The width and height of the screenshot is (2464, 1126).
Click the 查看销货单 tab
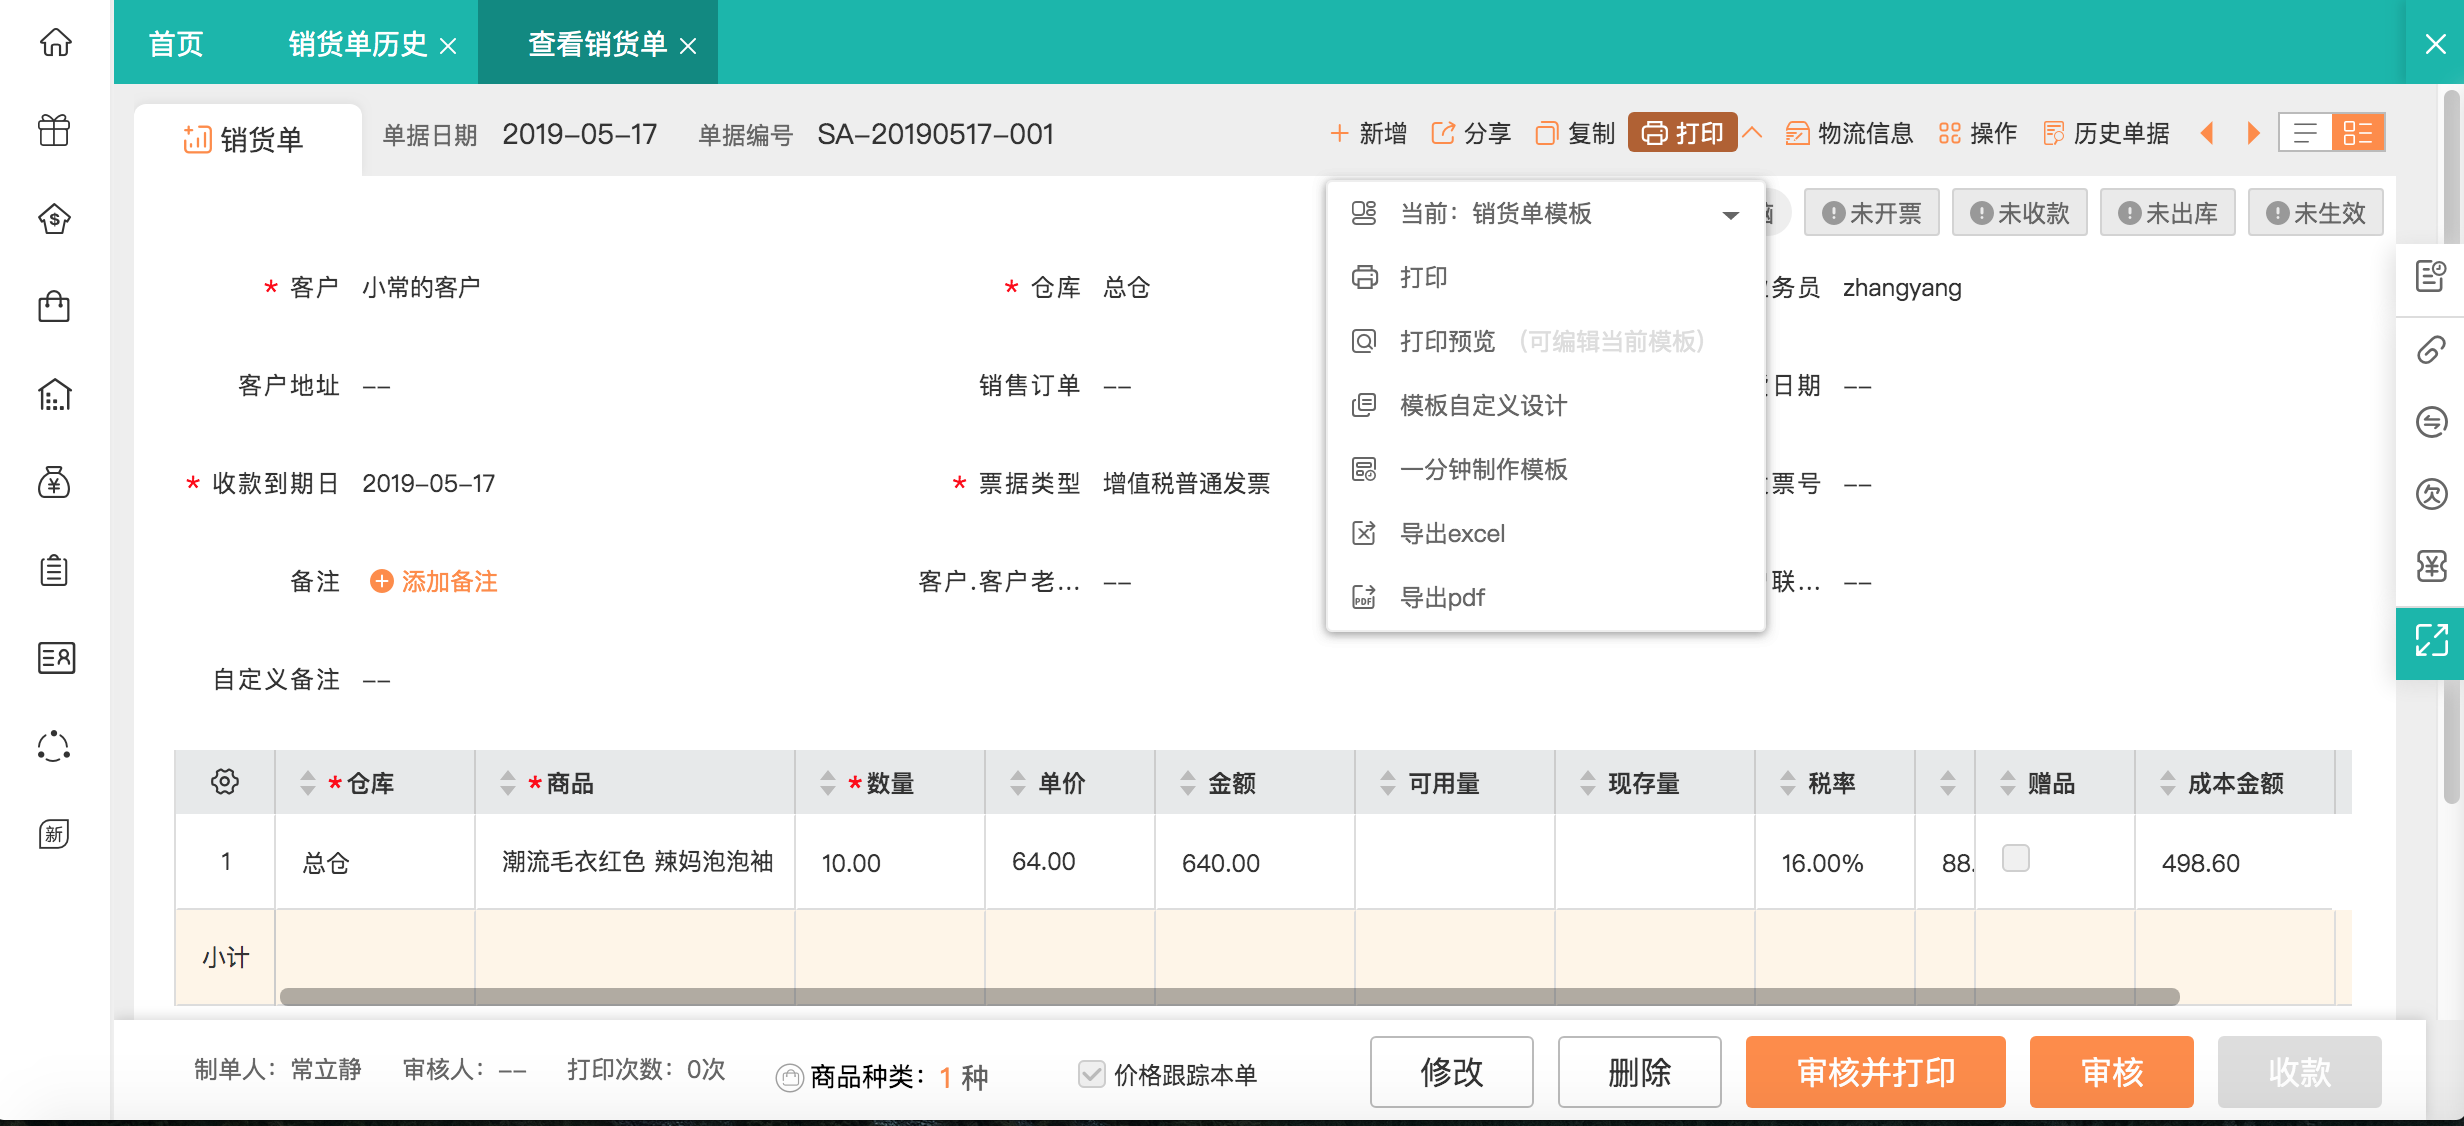(x=614, y=44)
